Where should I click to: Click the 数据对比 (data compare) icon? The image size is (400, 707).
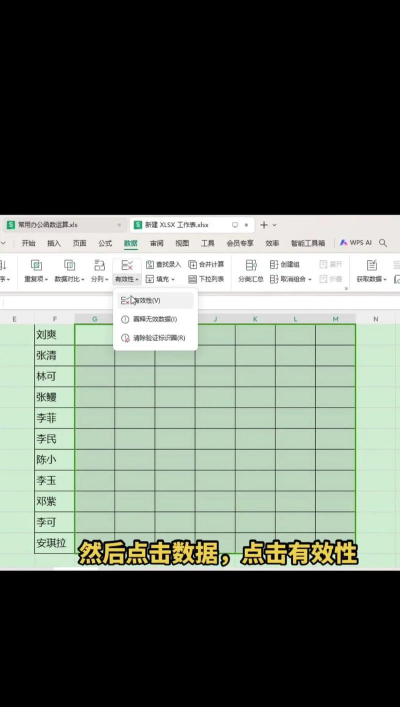[69, 265]
